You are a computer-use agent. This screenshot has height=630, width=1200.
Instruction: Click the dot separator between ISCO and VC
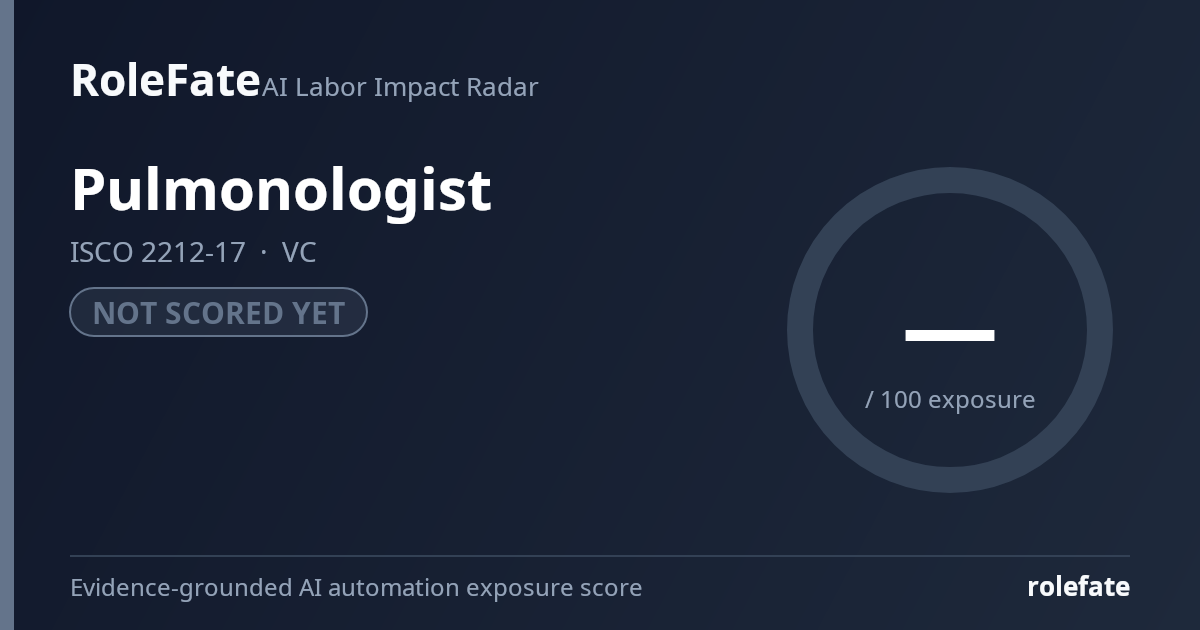[x=263, y=253]
